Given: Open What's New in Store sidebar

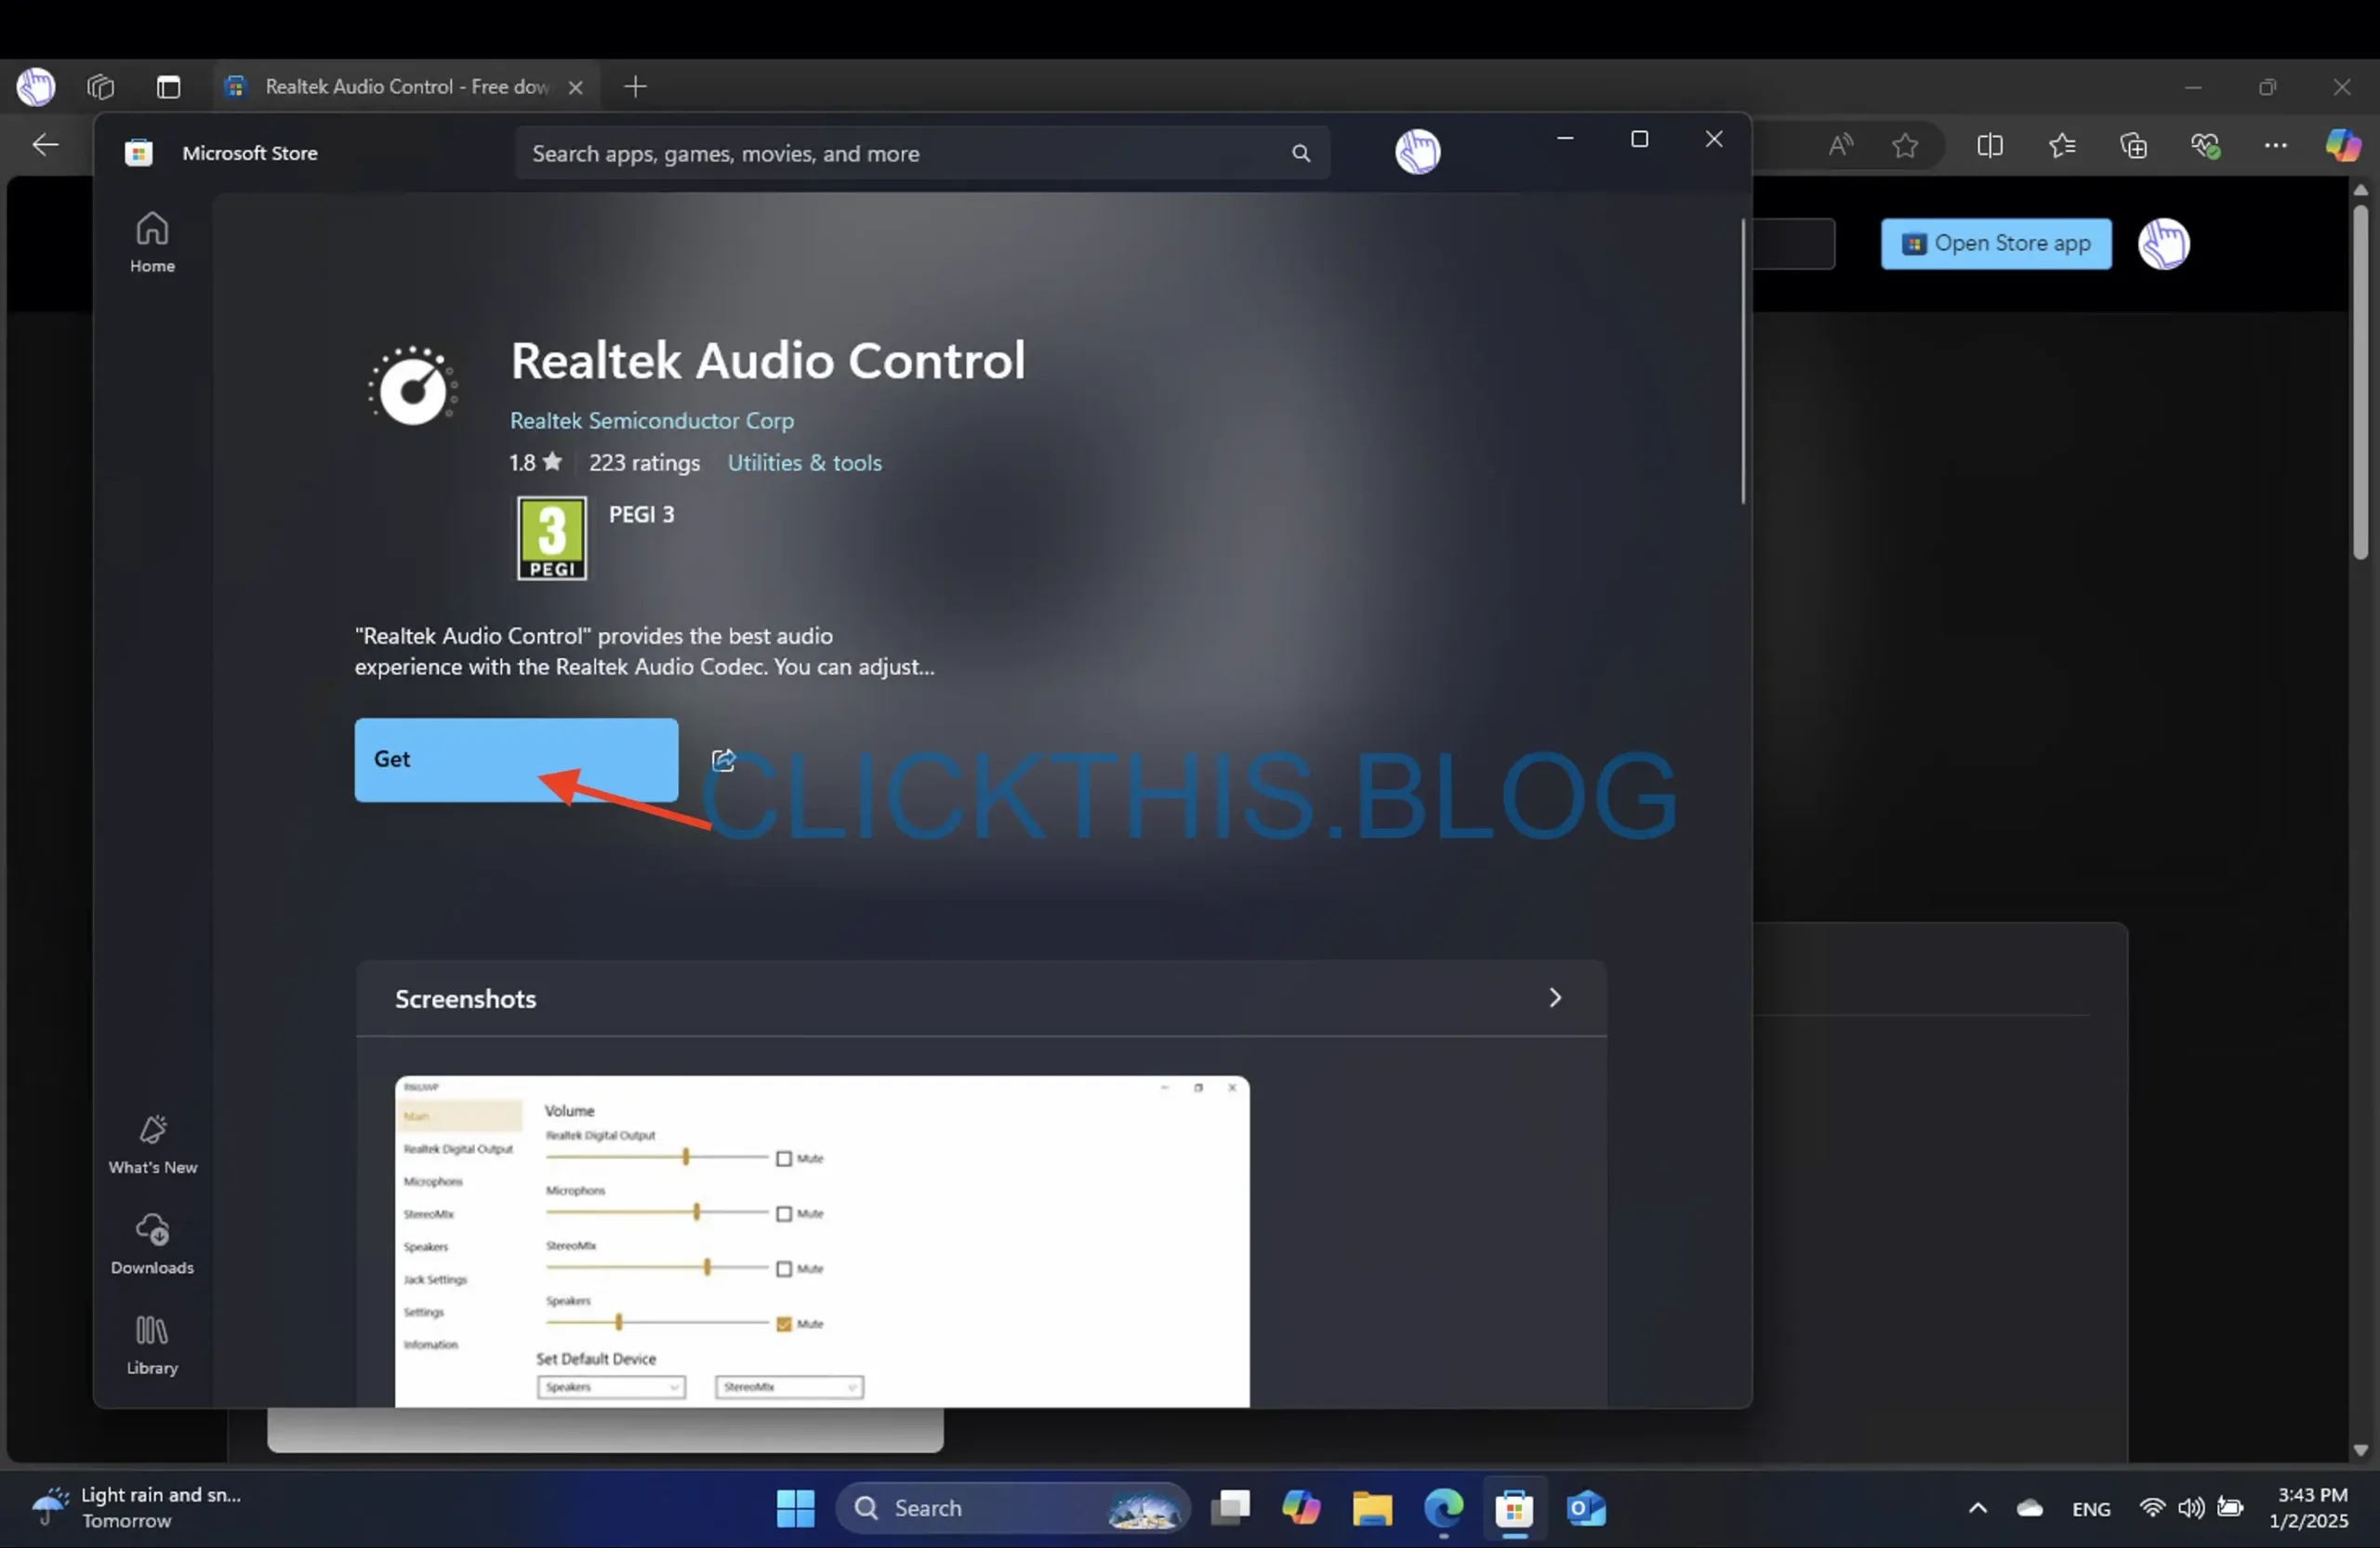Looking at the screenshot, I should coord(152,1144).
